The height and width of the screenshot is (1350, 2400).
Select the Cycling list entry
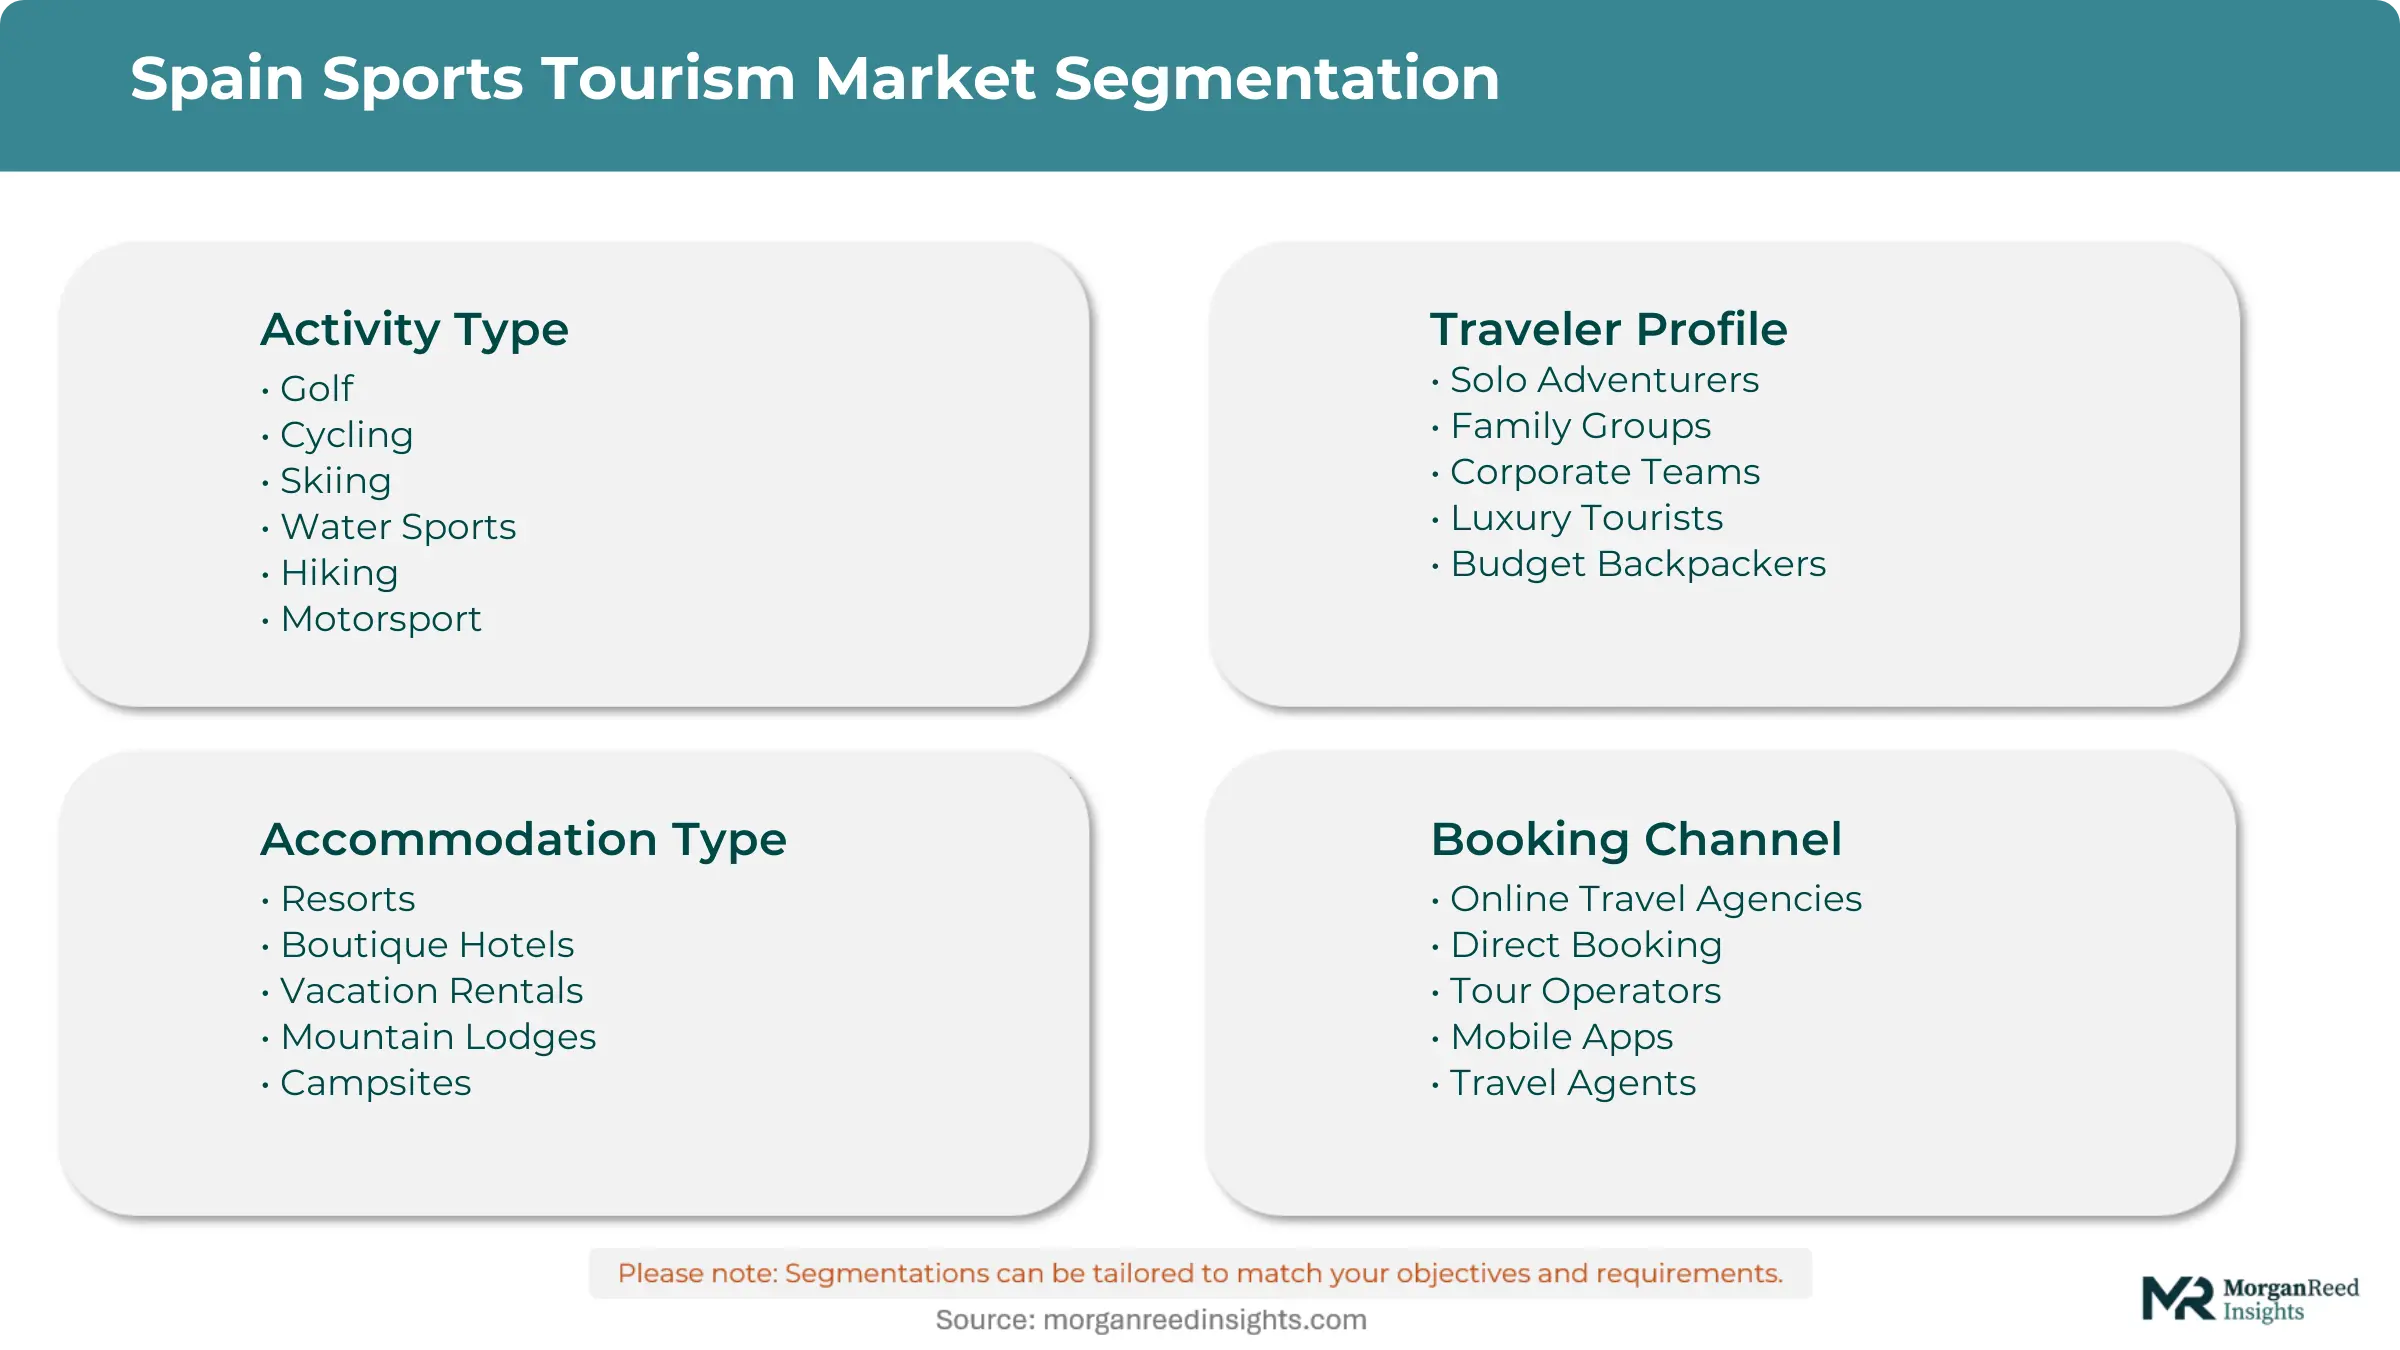(x=347, y=435)
